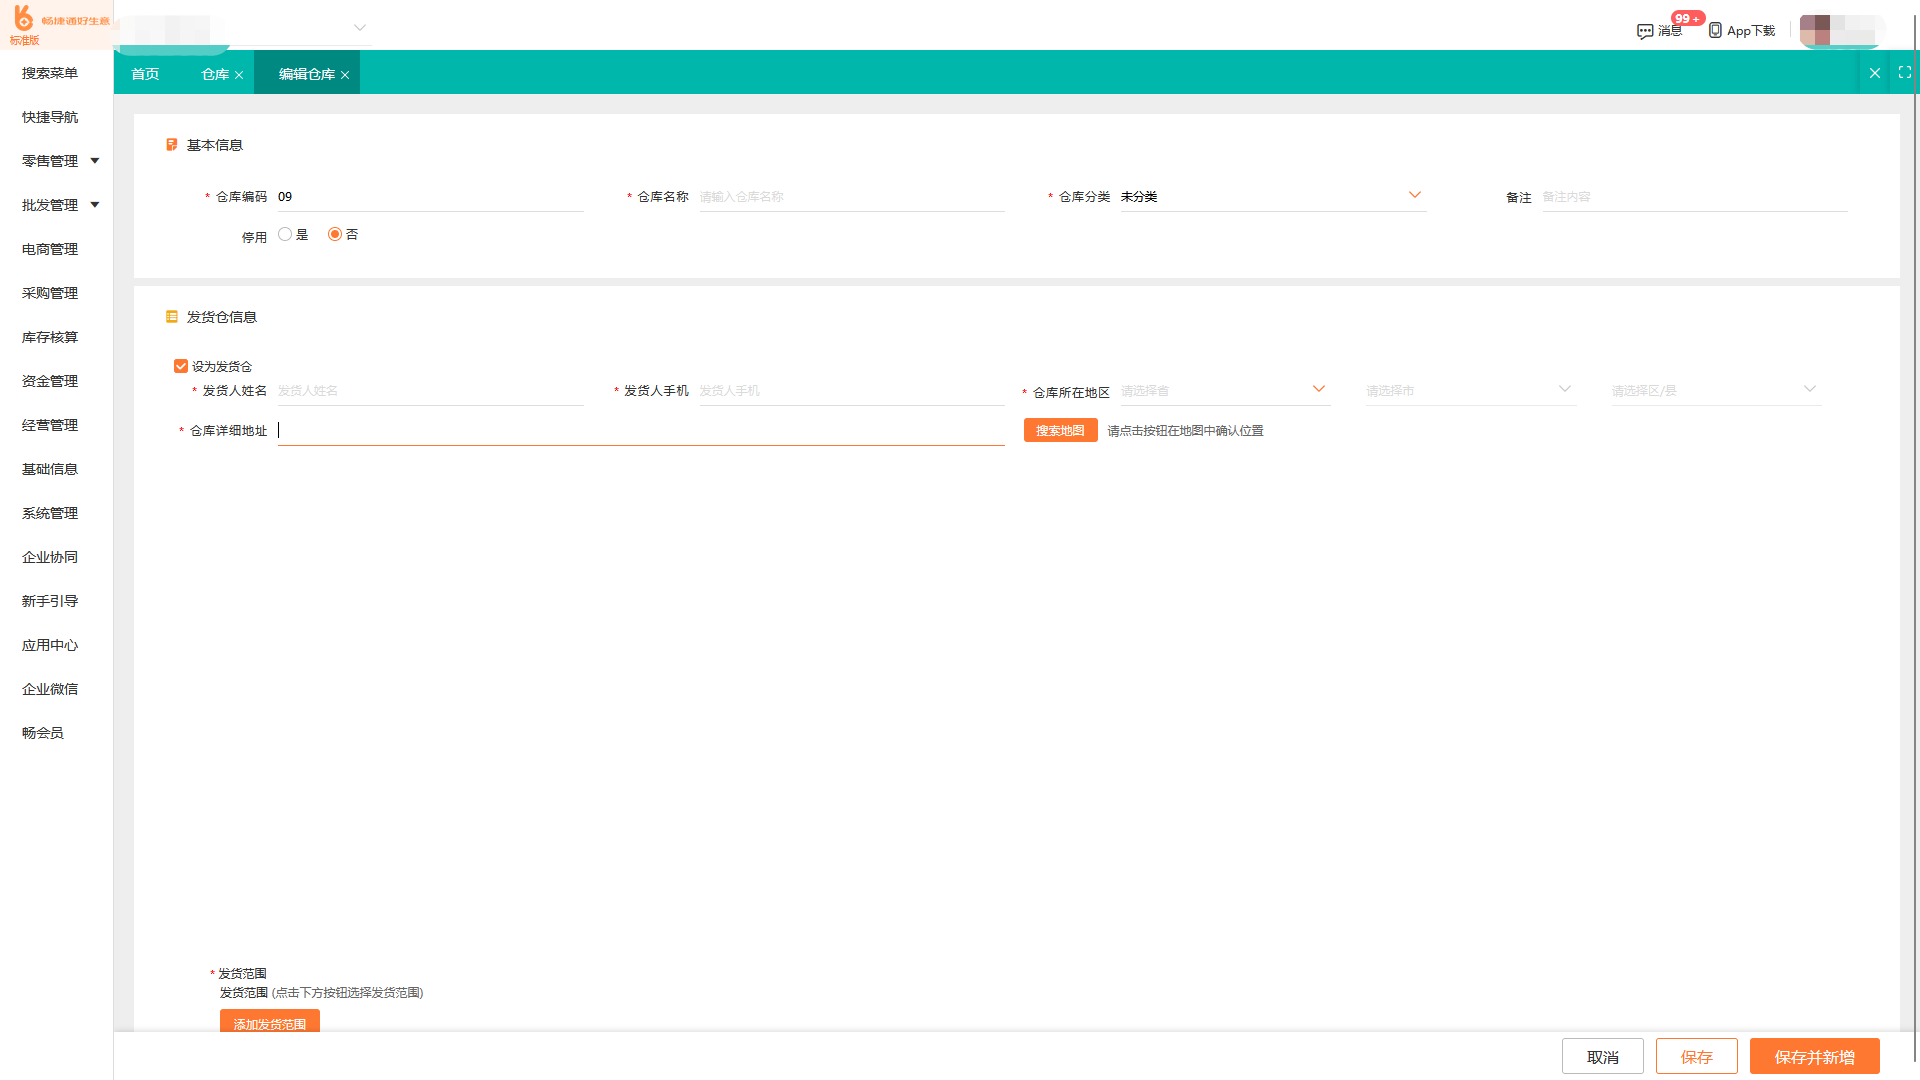
Task: Select 未分类 warehouse category dropdown
Action: (x=1267, y=196)
